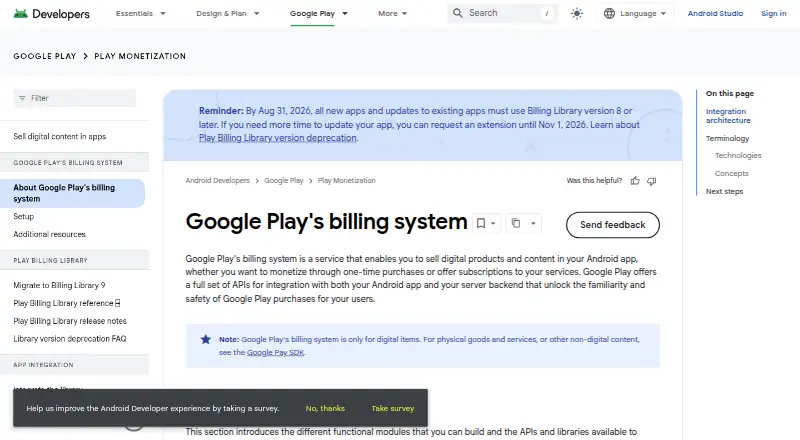Open Sell digital content in apps
The height and width of the screenshot is (440, 800).
[60, 136]
